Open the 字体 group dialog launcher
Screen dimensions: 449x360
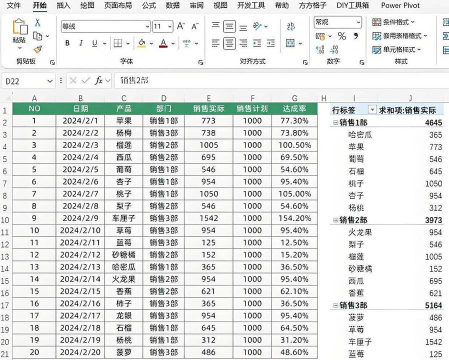tap(200, 62)
